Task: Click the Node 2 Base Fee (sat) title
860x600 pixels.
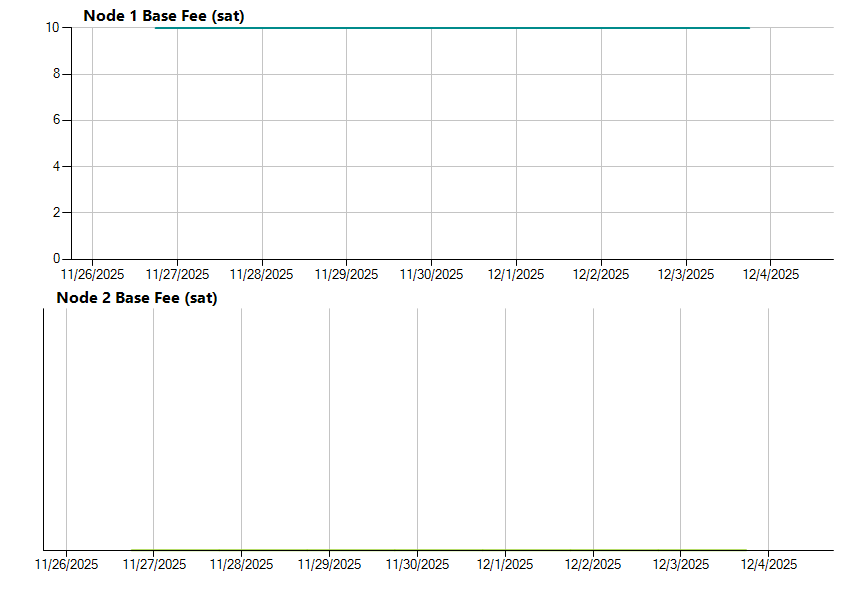Action: coord(138,296)
